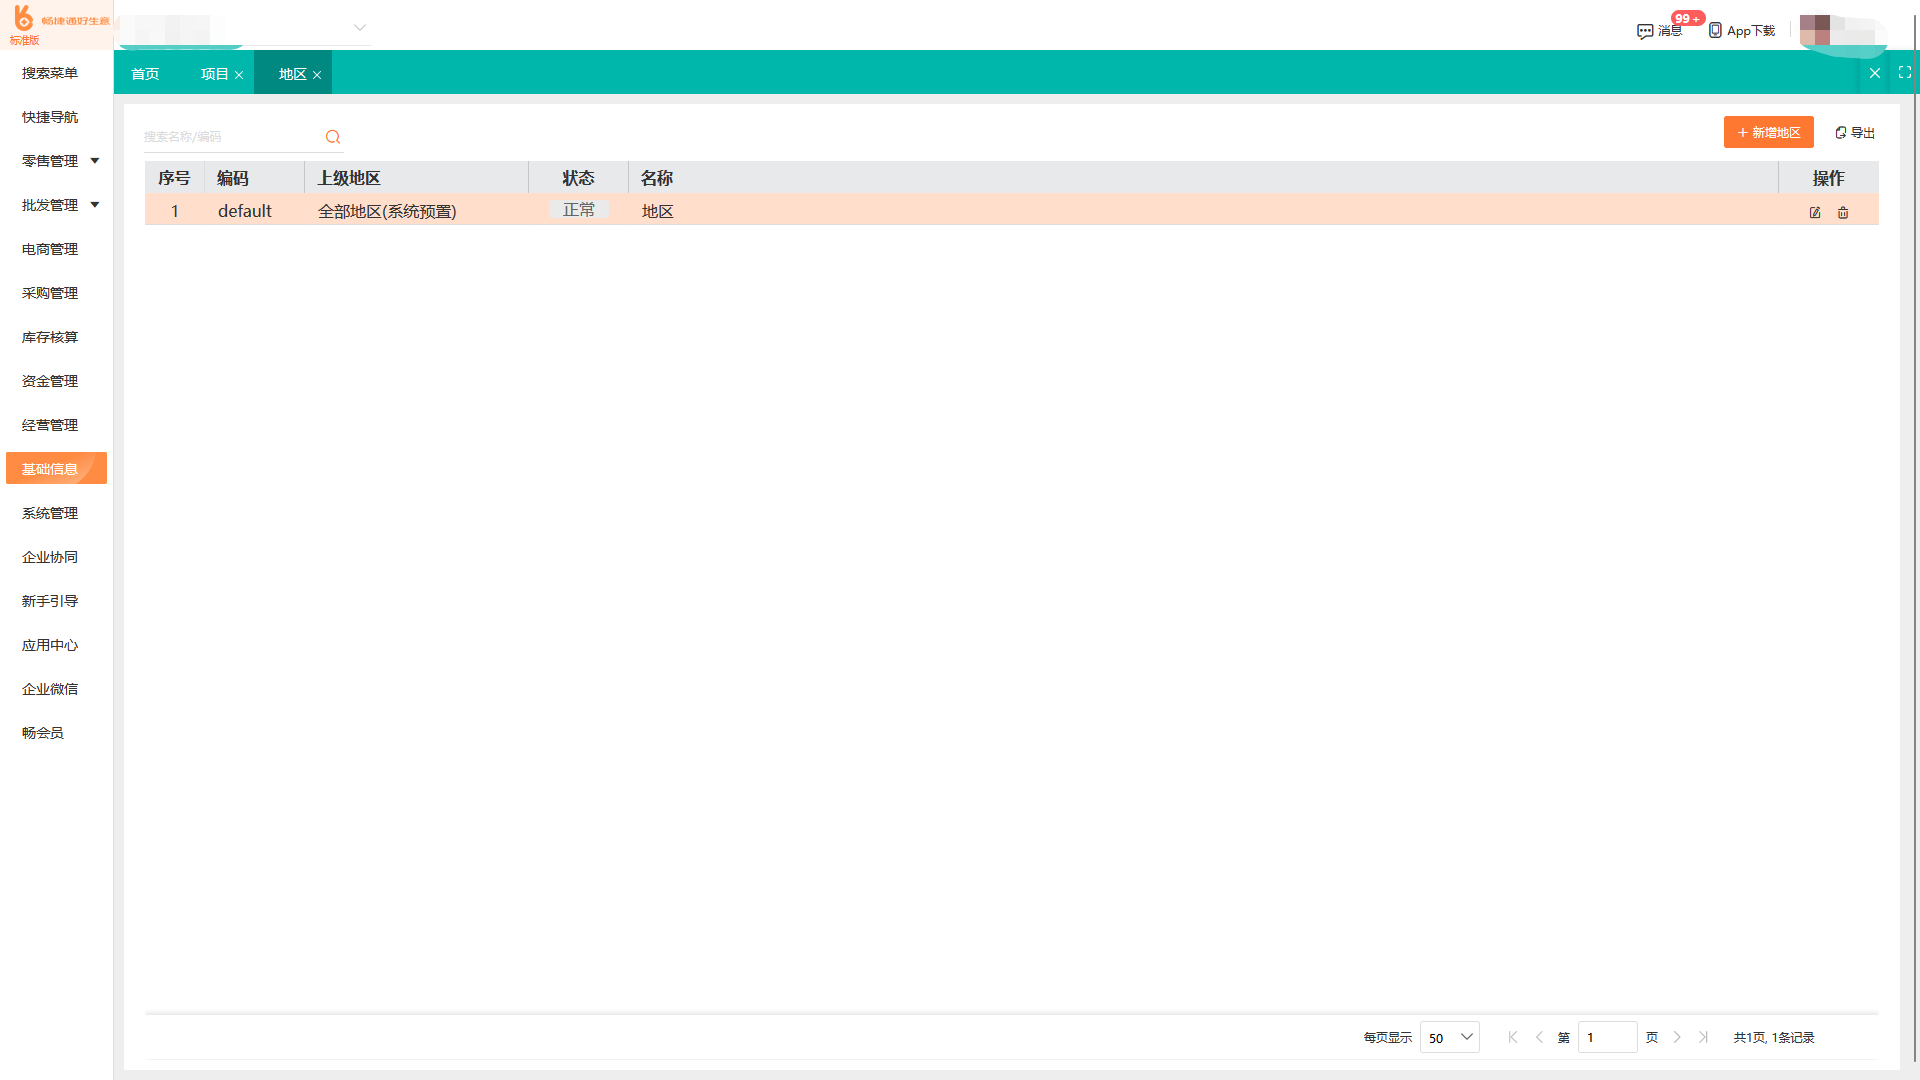
Task: Click the 新地区 button
Action: pos(1767,132)
